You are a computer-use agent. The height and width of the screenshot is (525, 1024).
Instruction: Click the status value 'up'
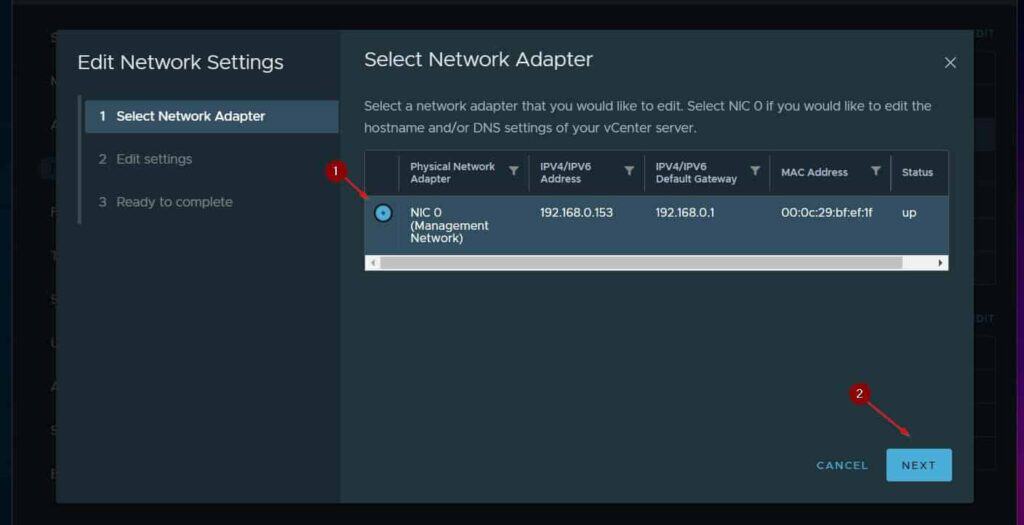[x=909, y=213]
